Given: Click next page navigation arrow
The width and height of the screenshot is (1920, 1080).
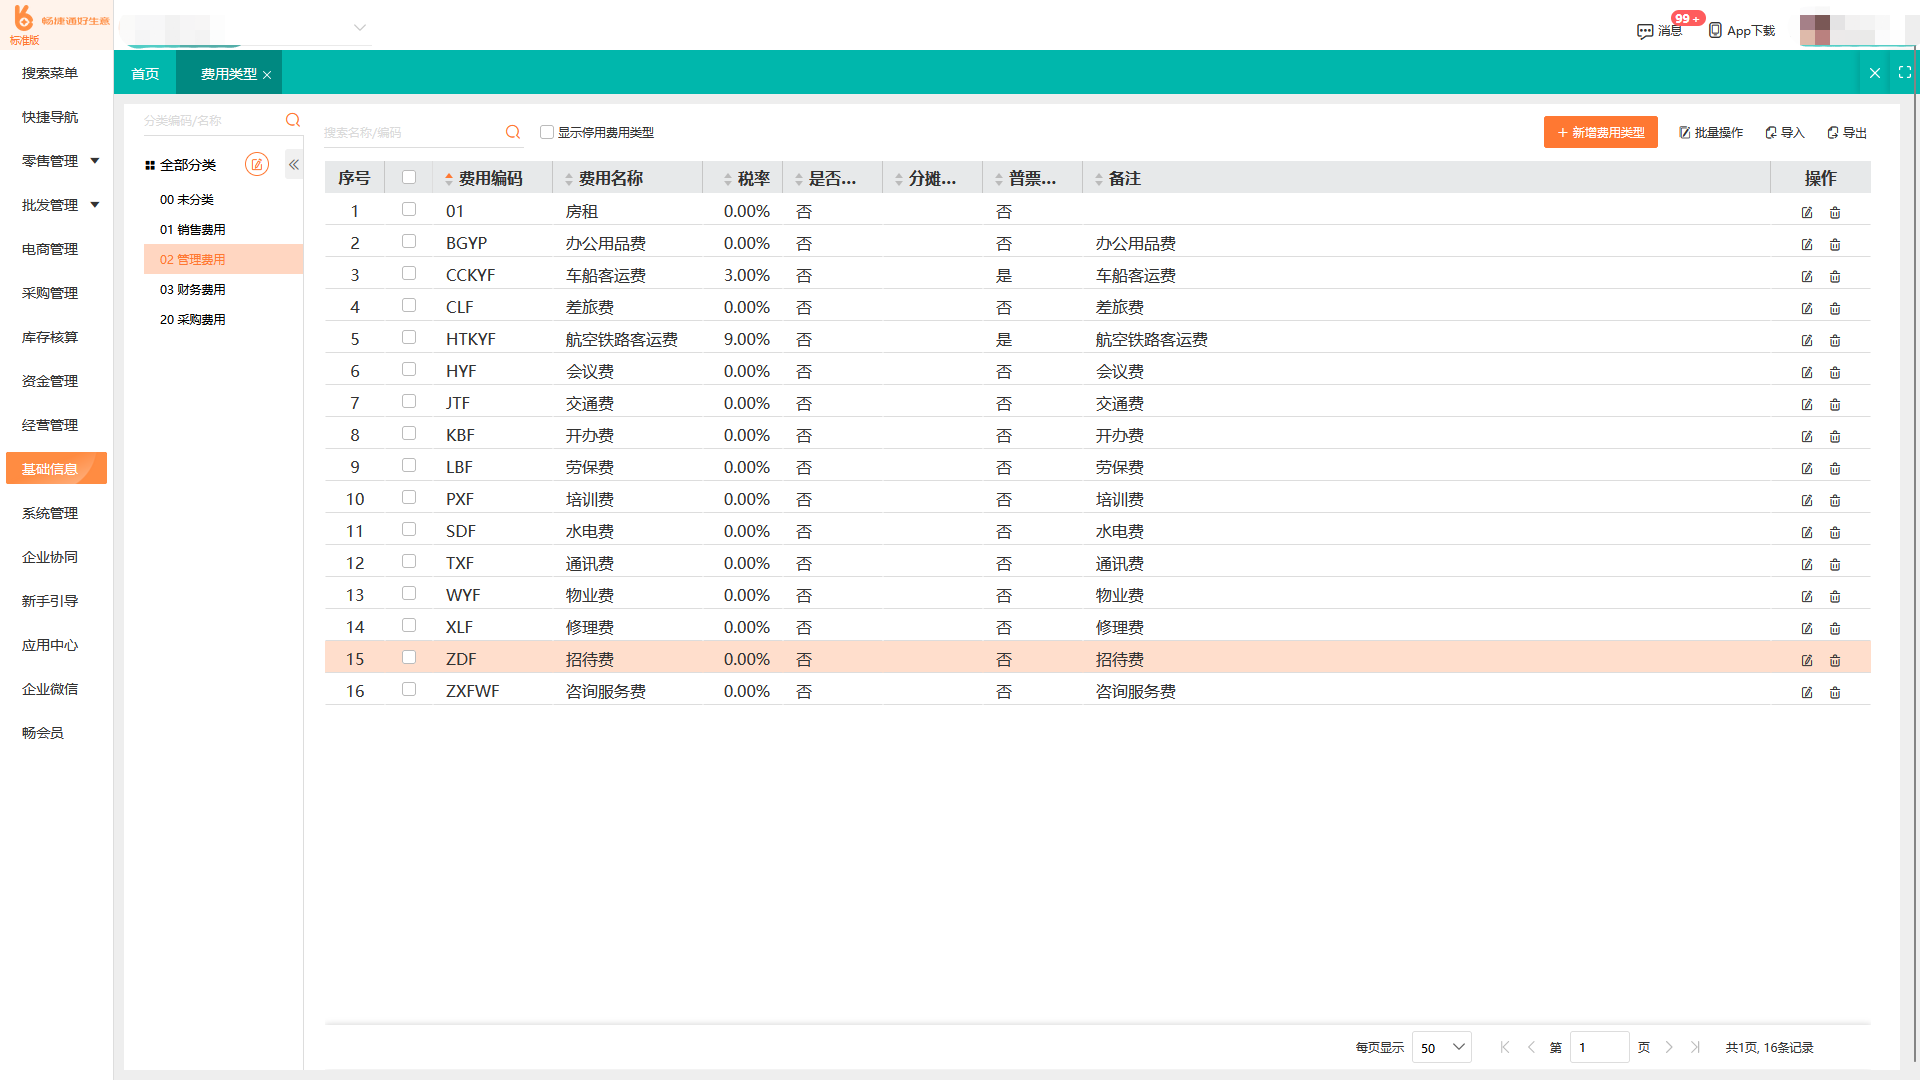Looking at the screenshot, I should coord(1664,1048).
